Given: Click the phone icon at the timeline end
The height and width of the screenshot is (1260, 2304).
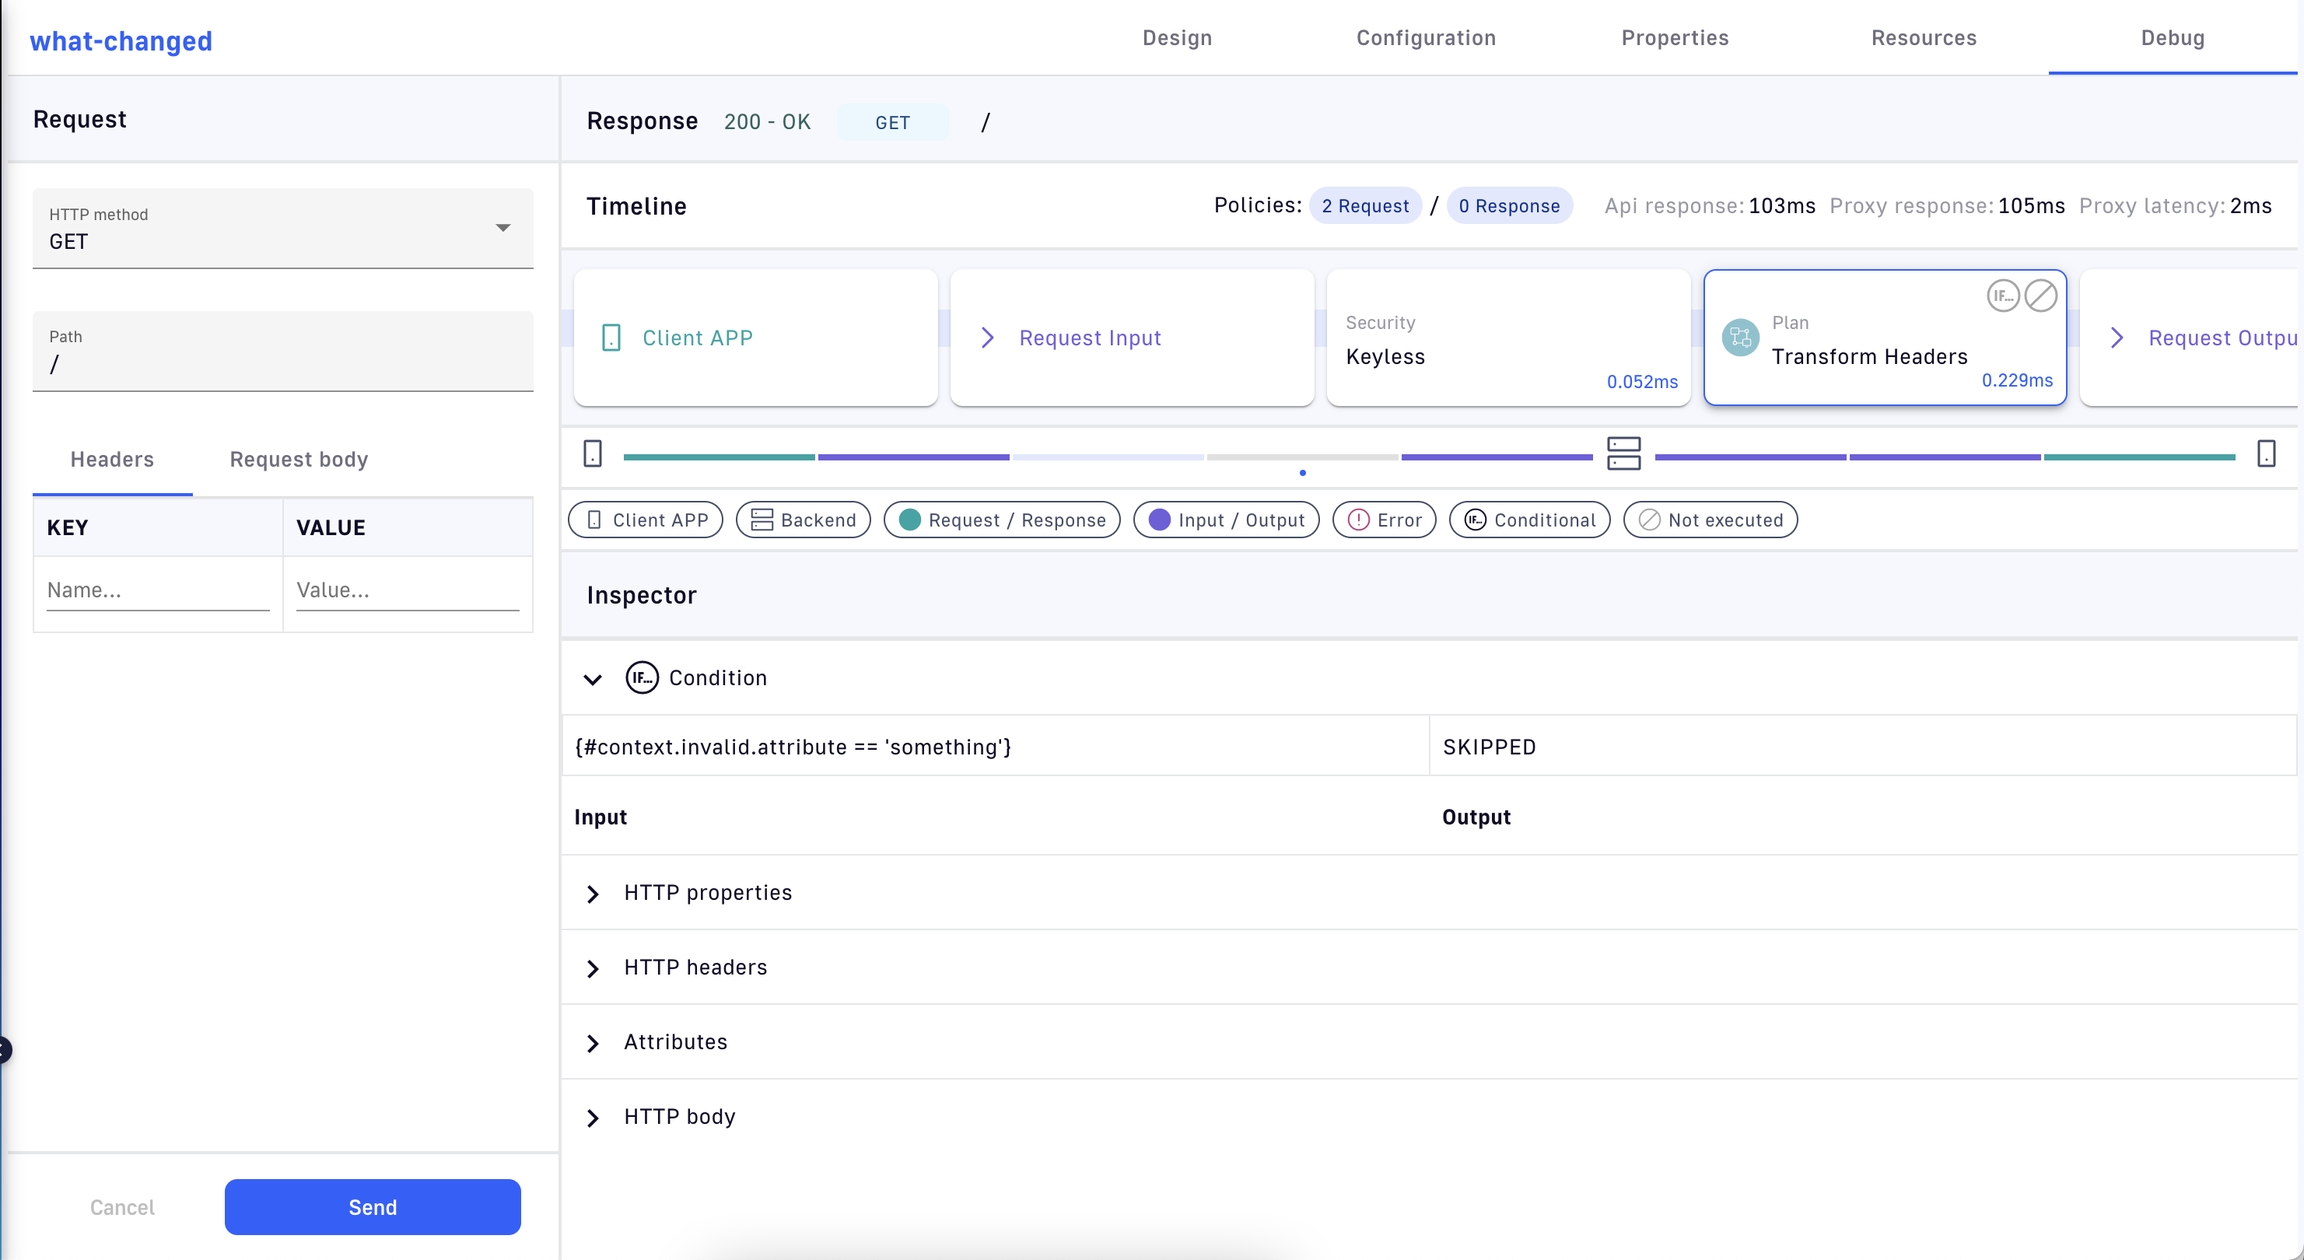Looking at the screenshot, I should (2266, 454).
